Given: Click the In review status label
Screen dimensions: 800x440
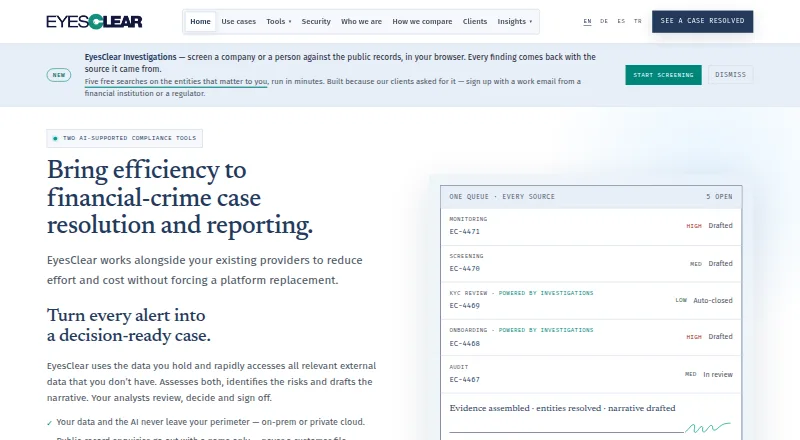Looking at the screenshot, I should point(718,375).
